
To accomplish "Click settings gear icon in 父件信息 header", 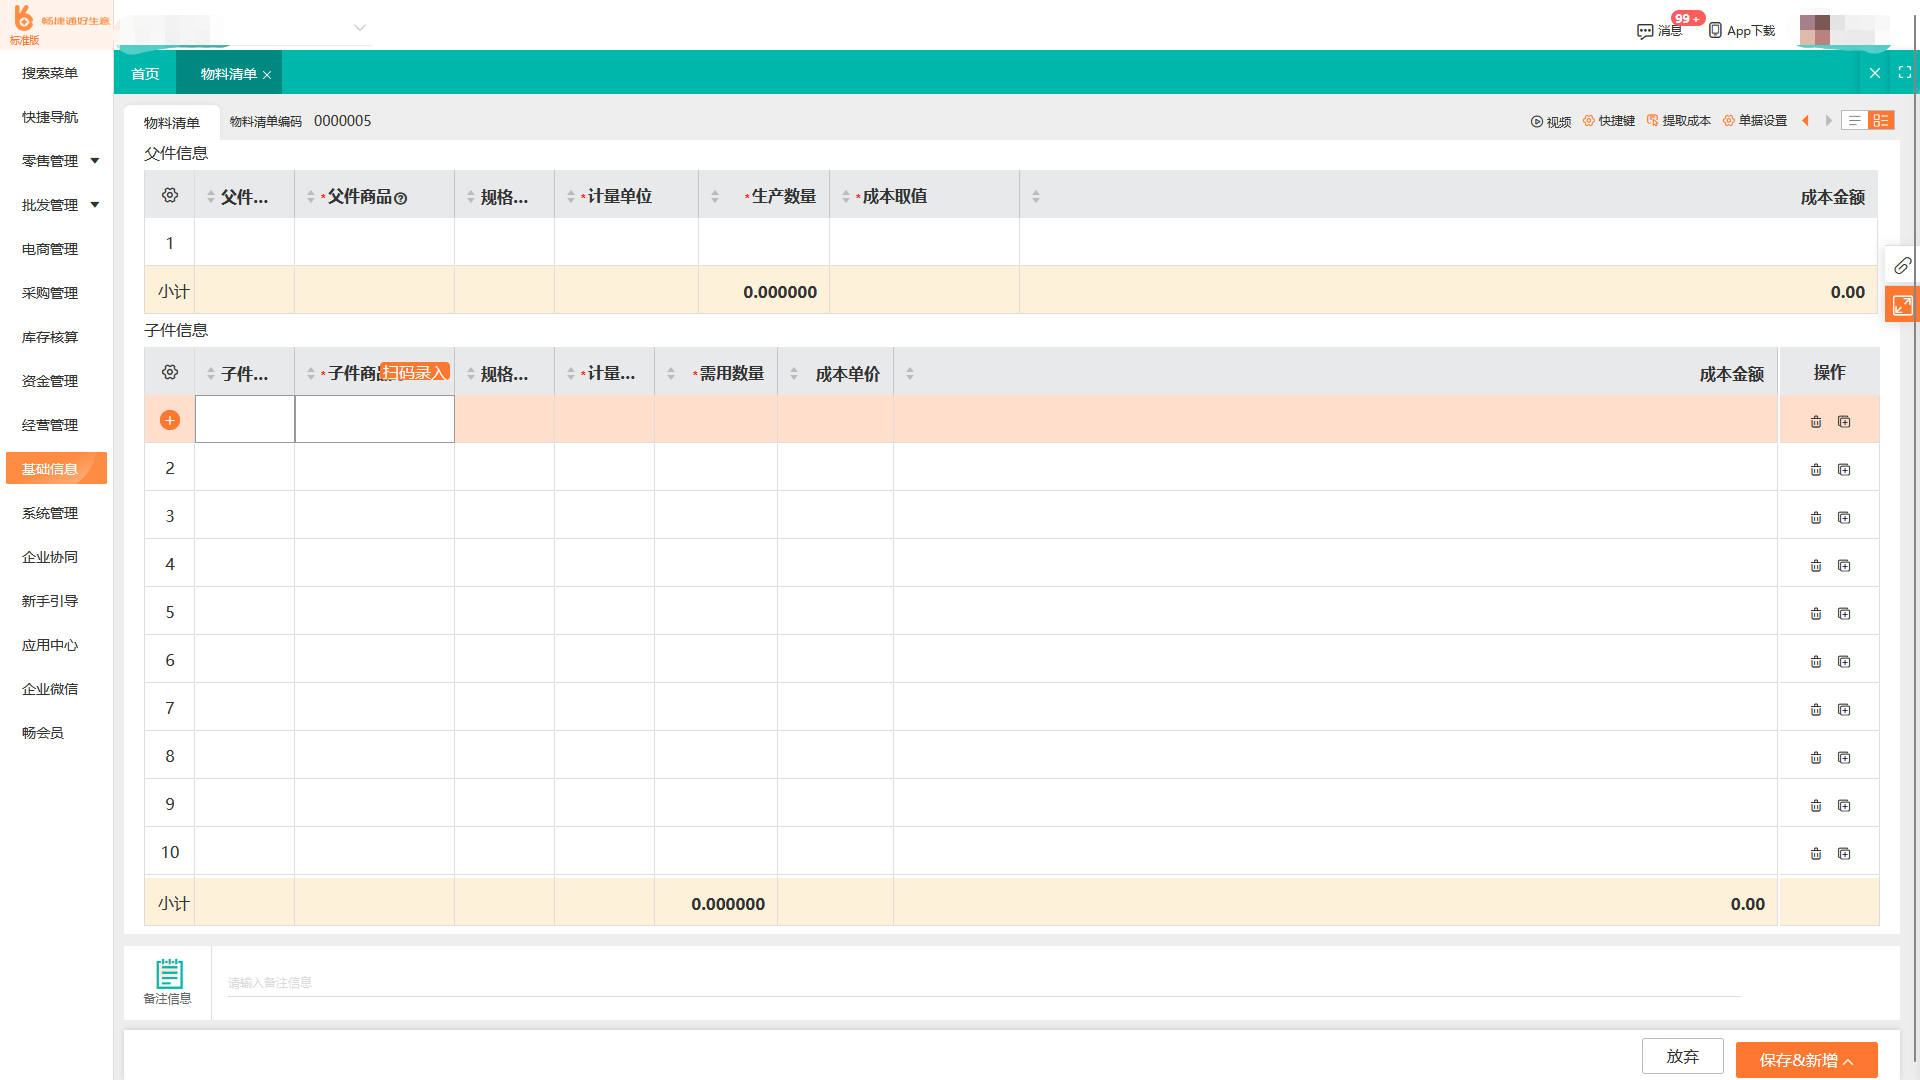I will [167, 195].
